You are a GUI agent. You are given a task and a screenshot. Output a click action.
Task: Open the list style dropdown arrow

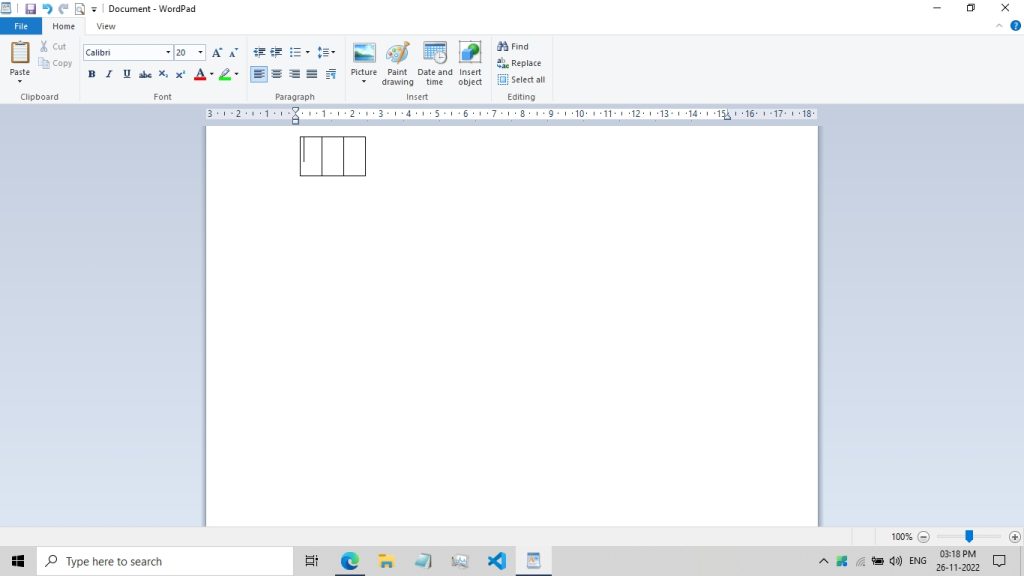click(308, 52)
